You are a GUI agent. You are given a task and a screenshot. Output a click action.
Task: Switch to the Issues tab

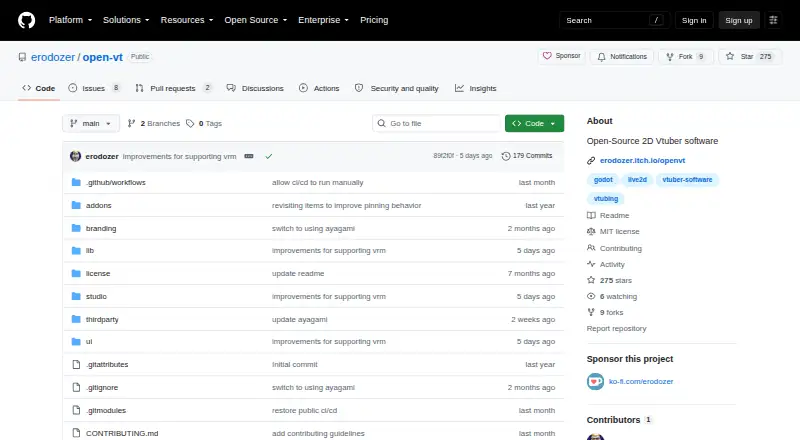point(94,88)
